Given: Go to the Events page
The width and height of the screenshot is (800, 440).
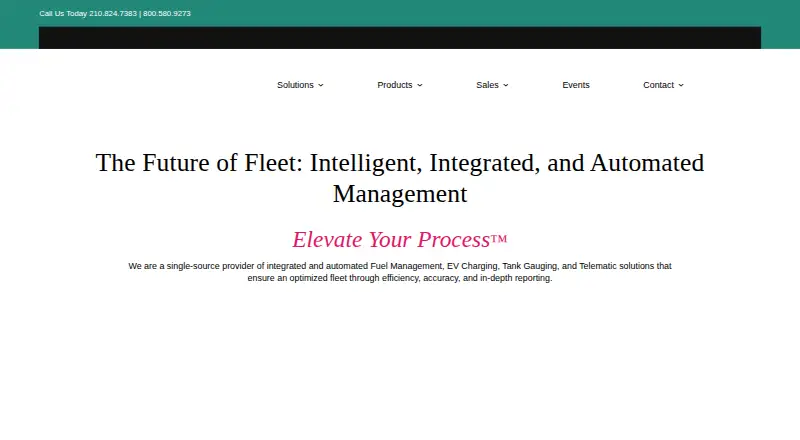Looking at the screenshot, I should point(576,85).
